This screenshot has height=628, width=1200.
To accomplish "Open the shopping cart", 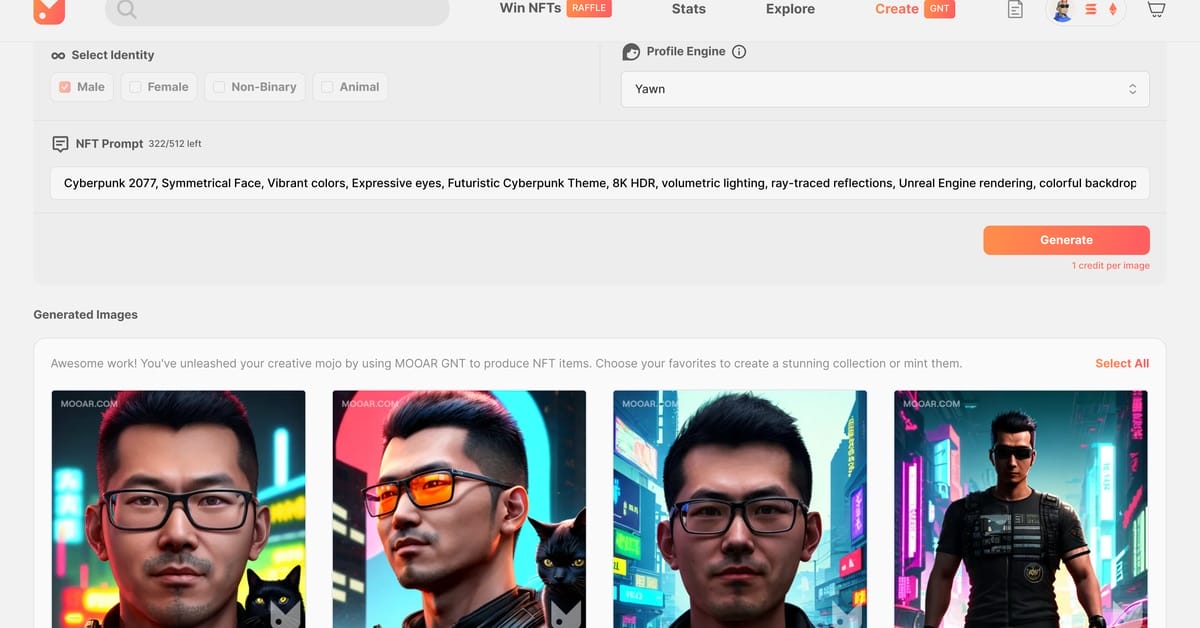I will pos(1156,9).
